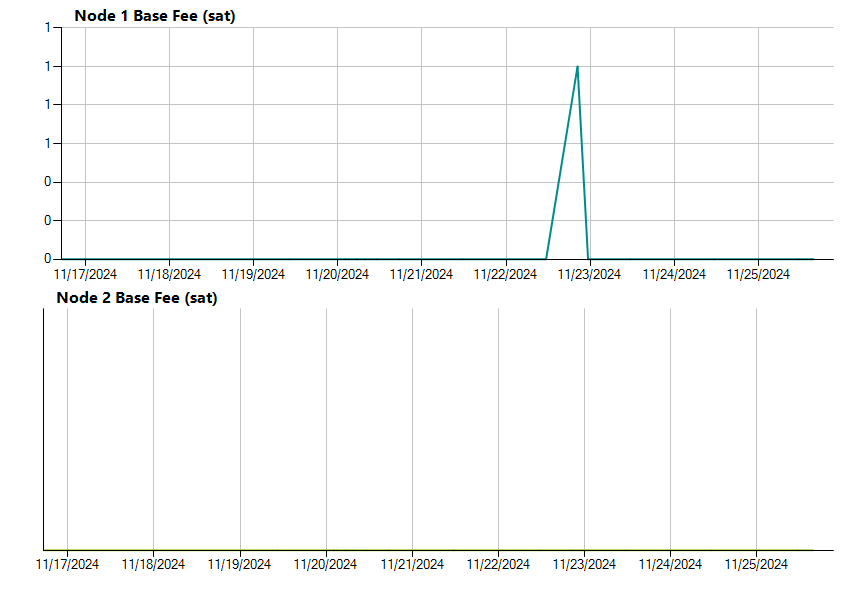This screenshot has width=860, height=600.
Task: Choose 11/25/2024 on the Node 1 chart axis
Action: (x=758, y=273)
